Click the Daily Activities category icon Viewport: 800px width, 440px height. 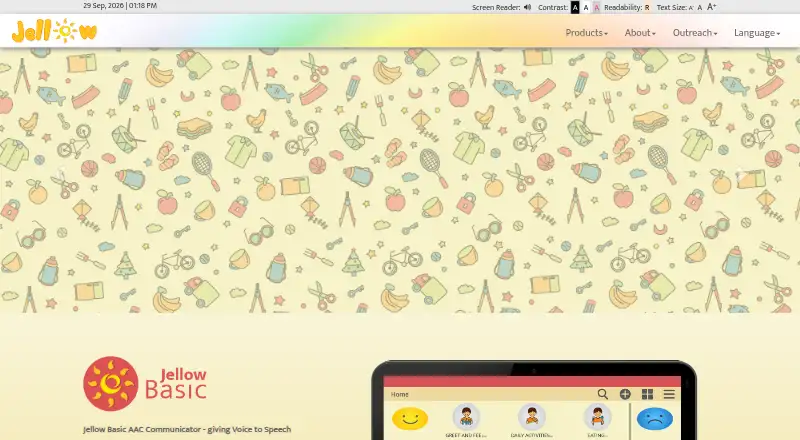(x=531, y=417)
